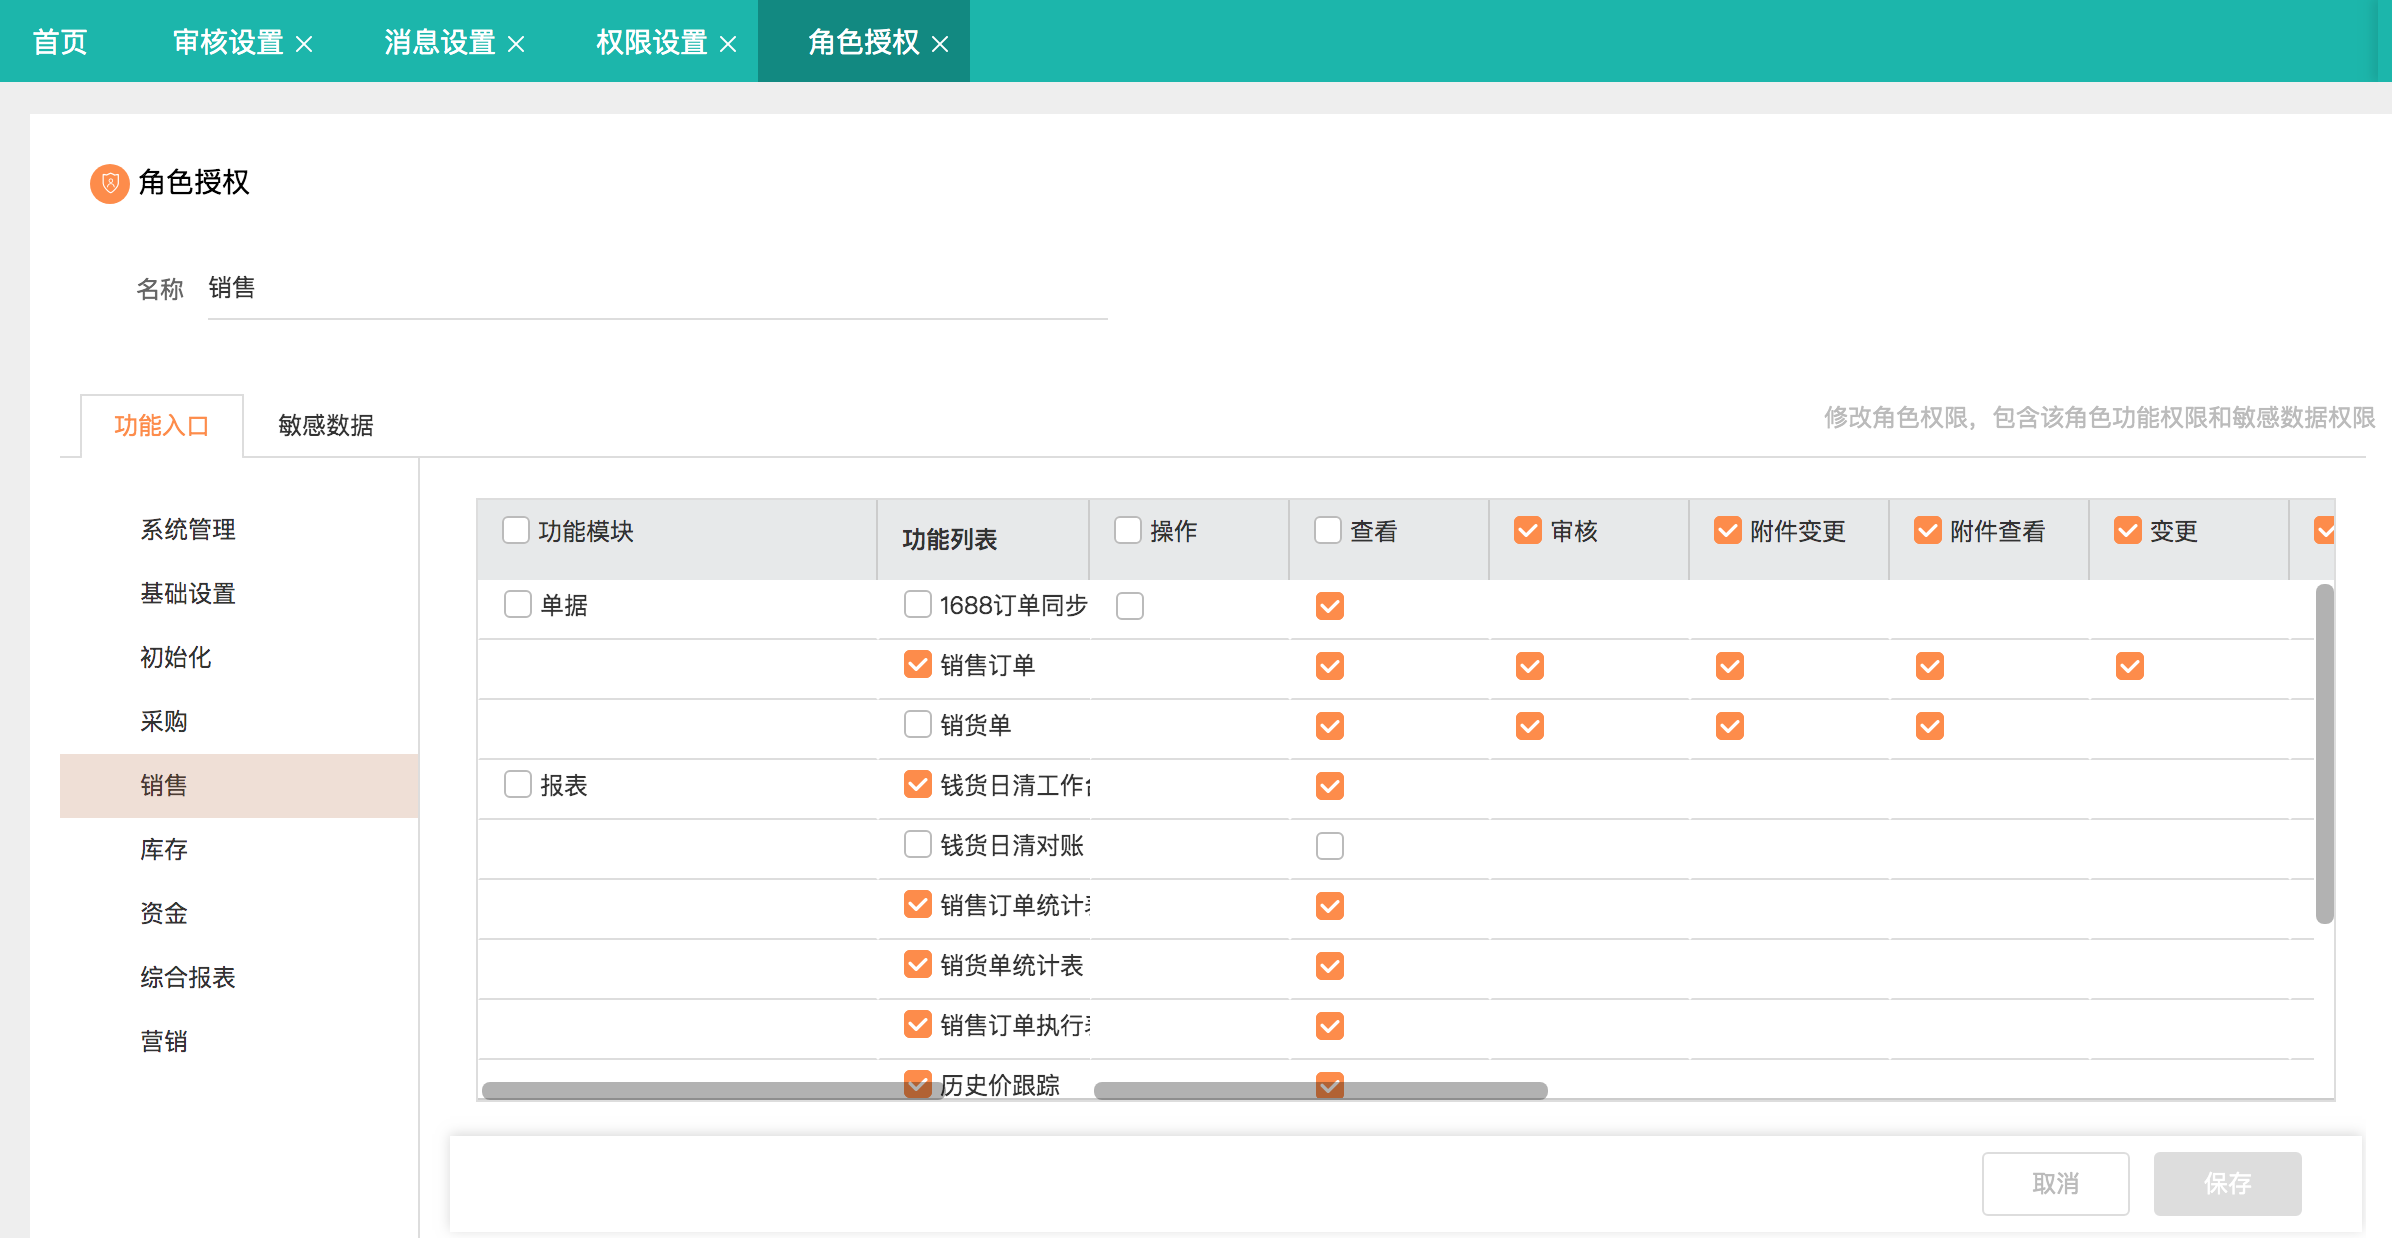The image size is (2392, 1238).
Task: Click 取消 button to discard changes
Action: click(x=2059, y=1184)
